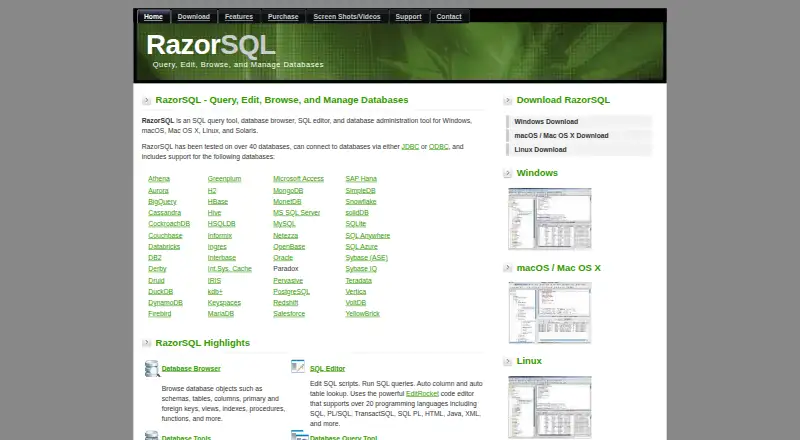
Task: Open the MariaDB link
Action: pos(220,314)
